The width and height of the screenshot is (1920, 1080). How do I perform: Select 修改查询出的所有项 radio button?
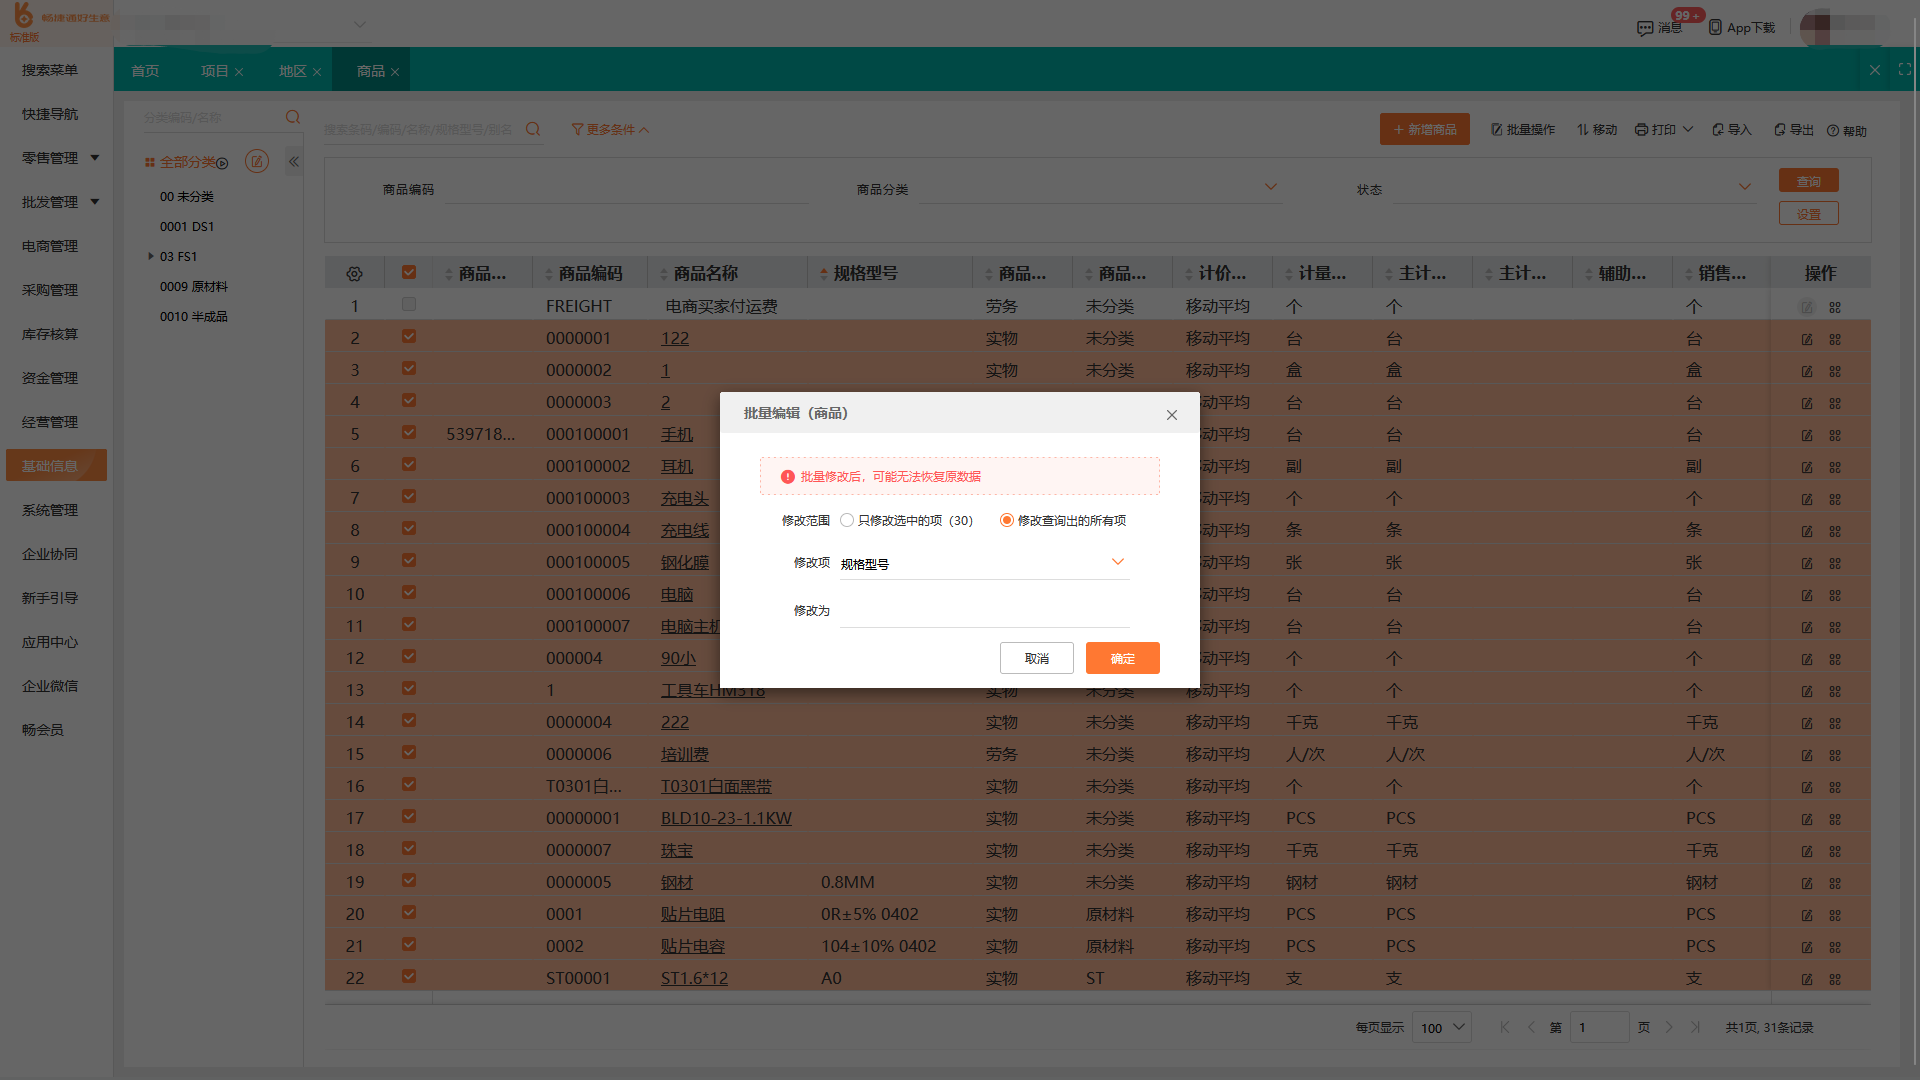(1005, 520)
